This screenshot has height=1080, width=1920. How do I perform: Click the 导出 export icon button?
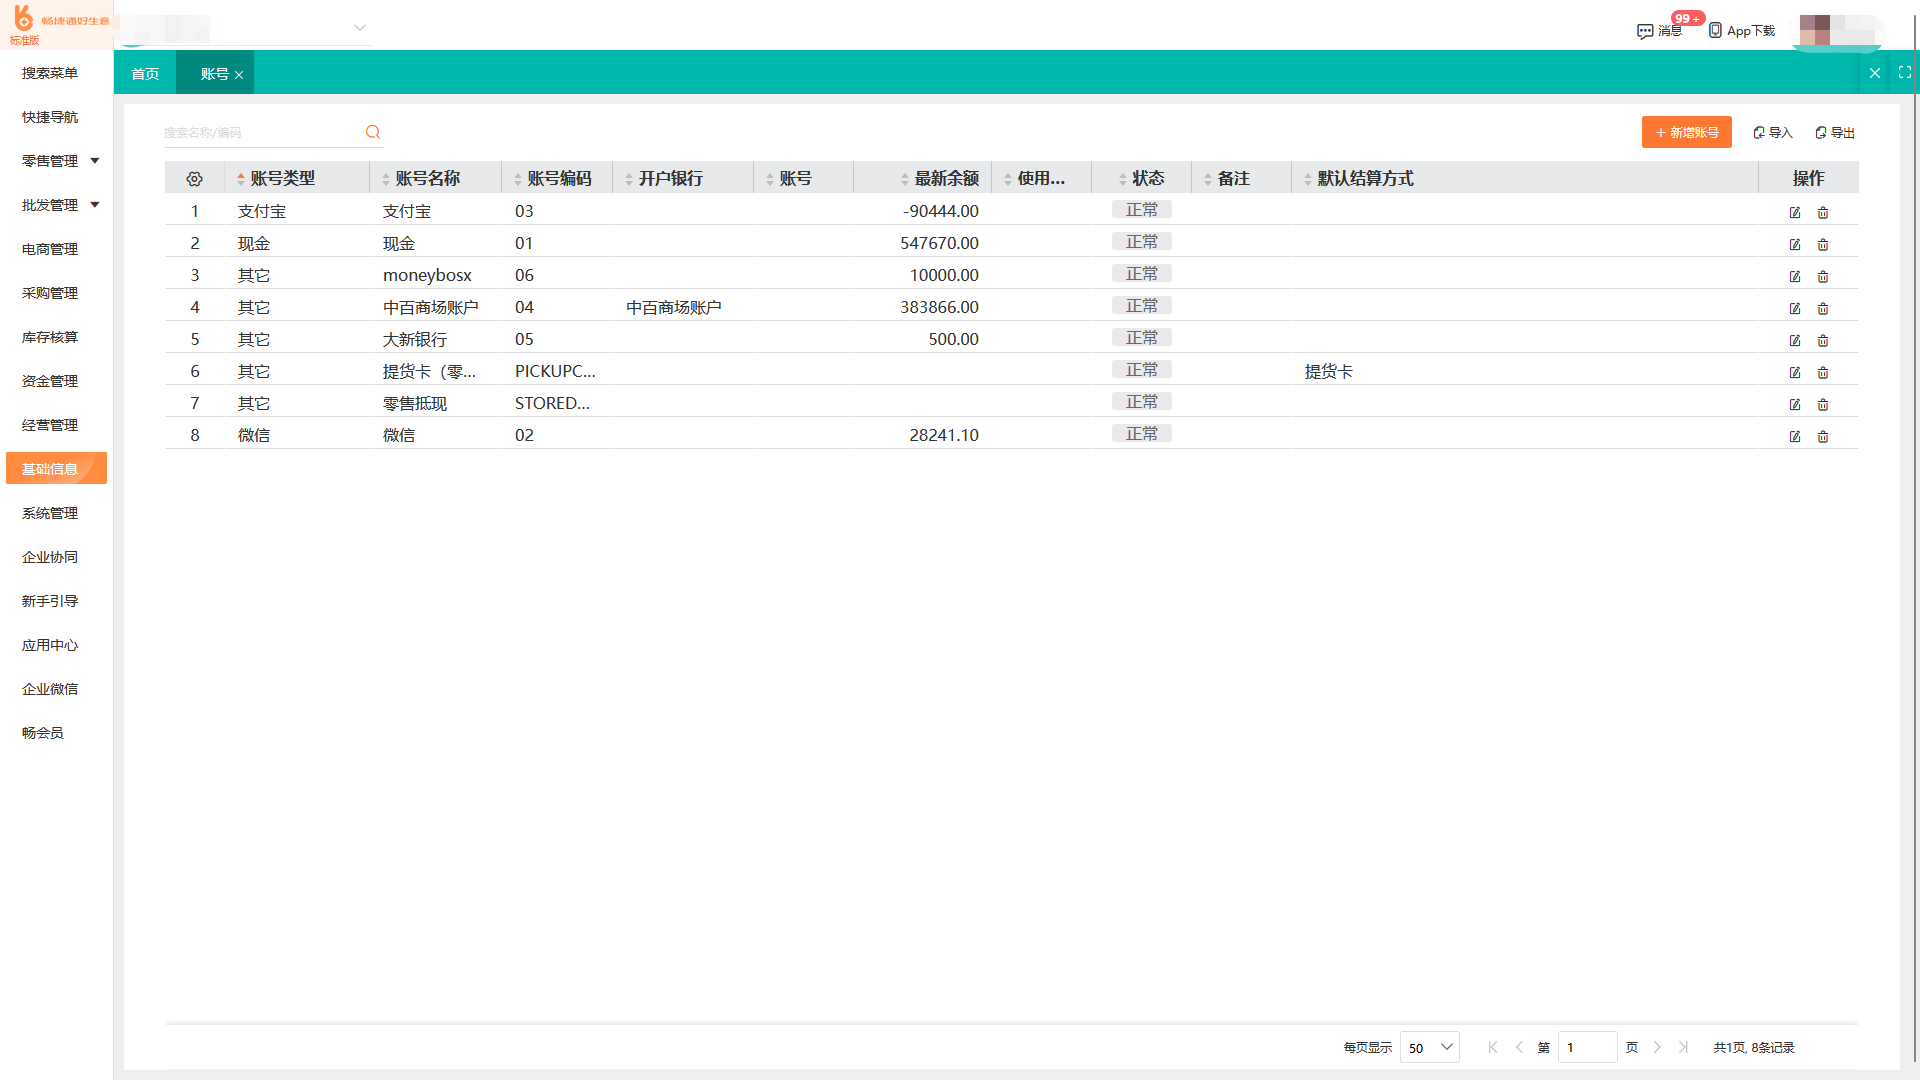coord(1834,132)
